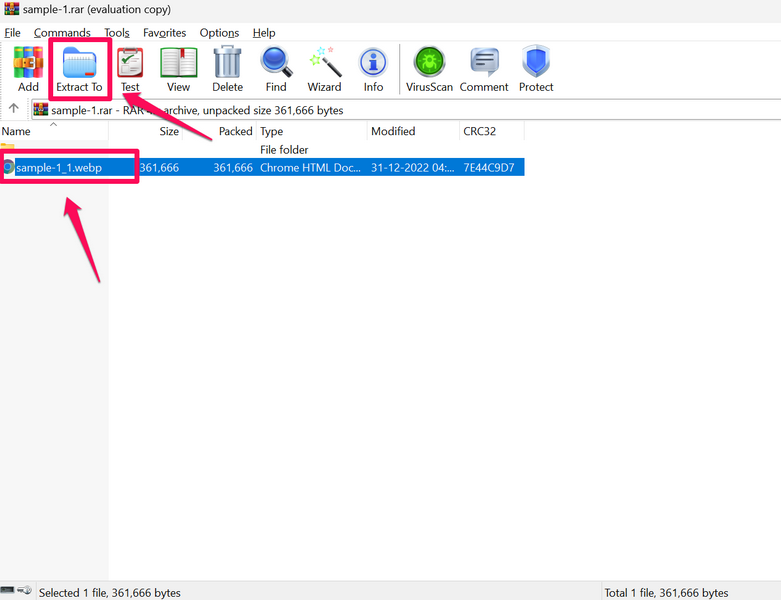Click the 'File folder' type text

coord(284,150)
